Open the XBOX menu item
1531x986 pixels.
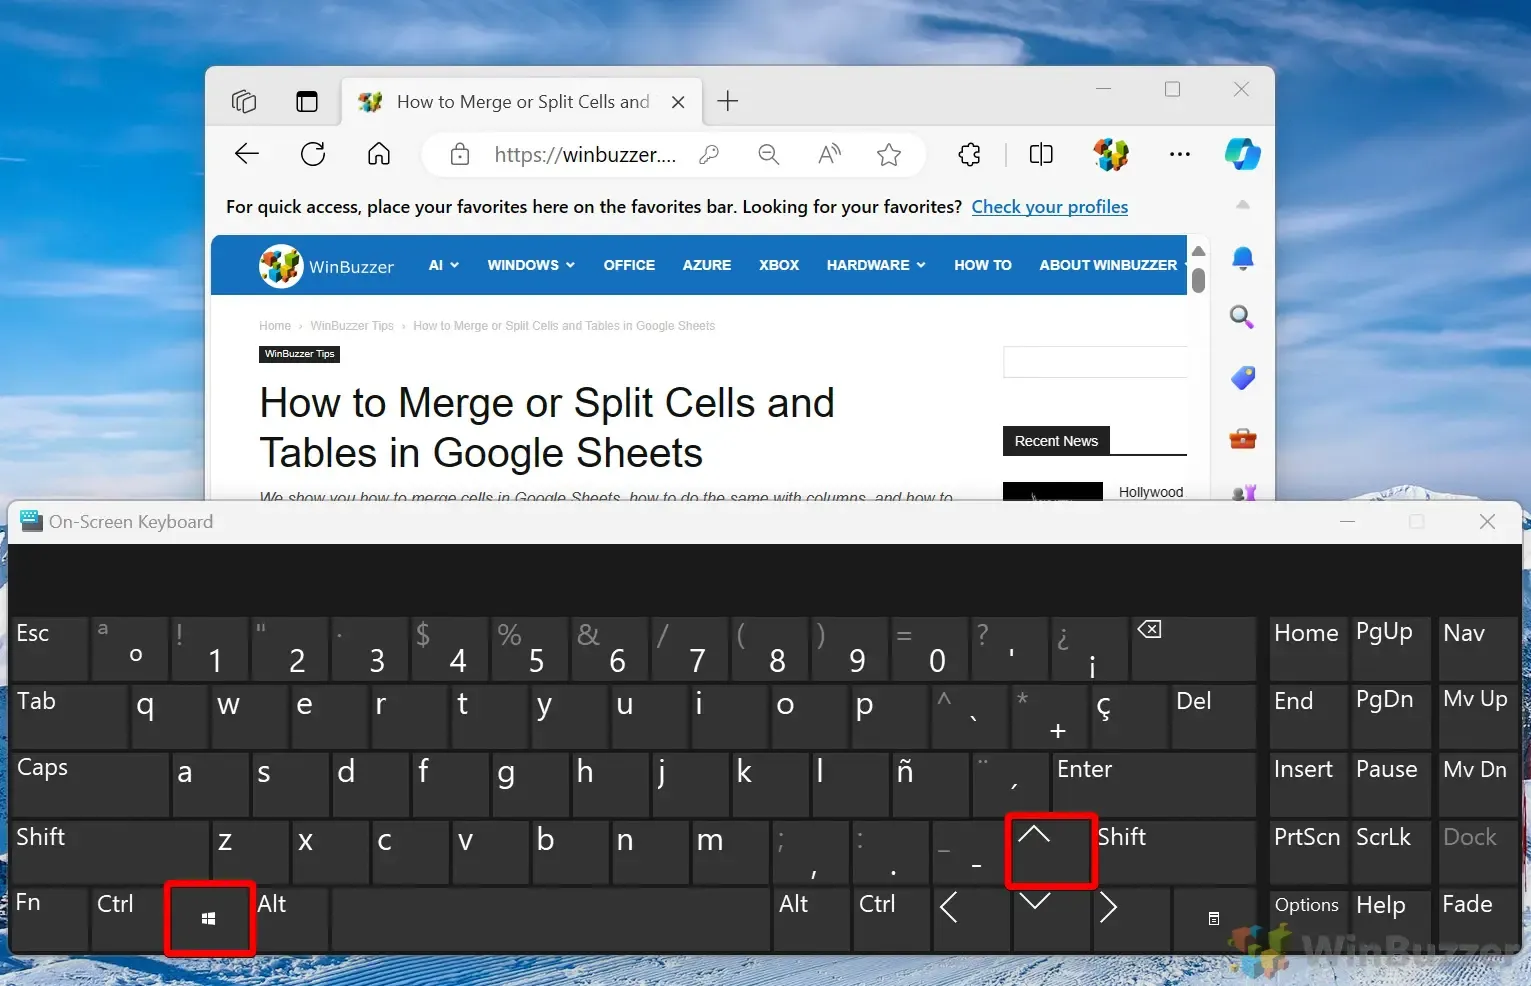pyautogui.click(x=779, y=265)
